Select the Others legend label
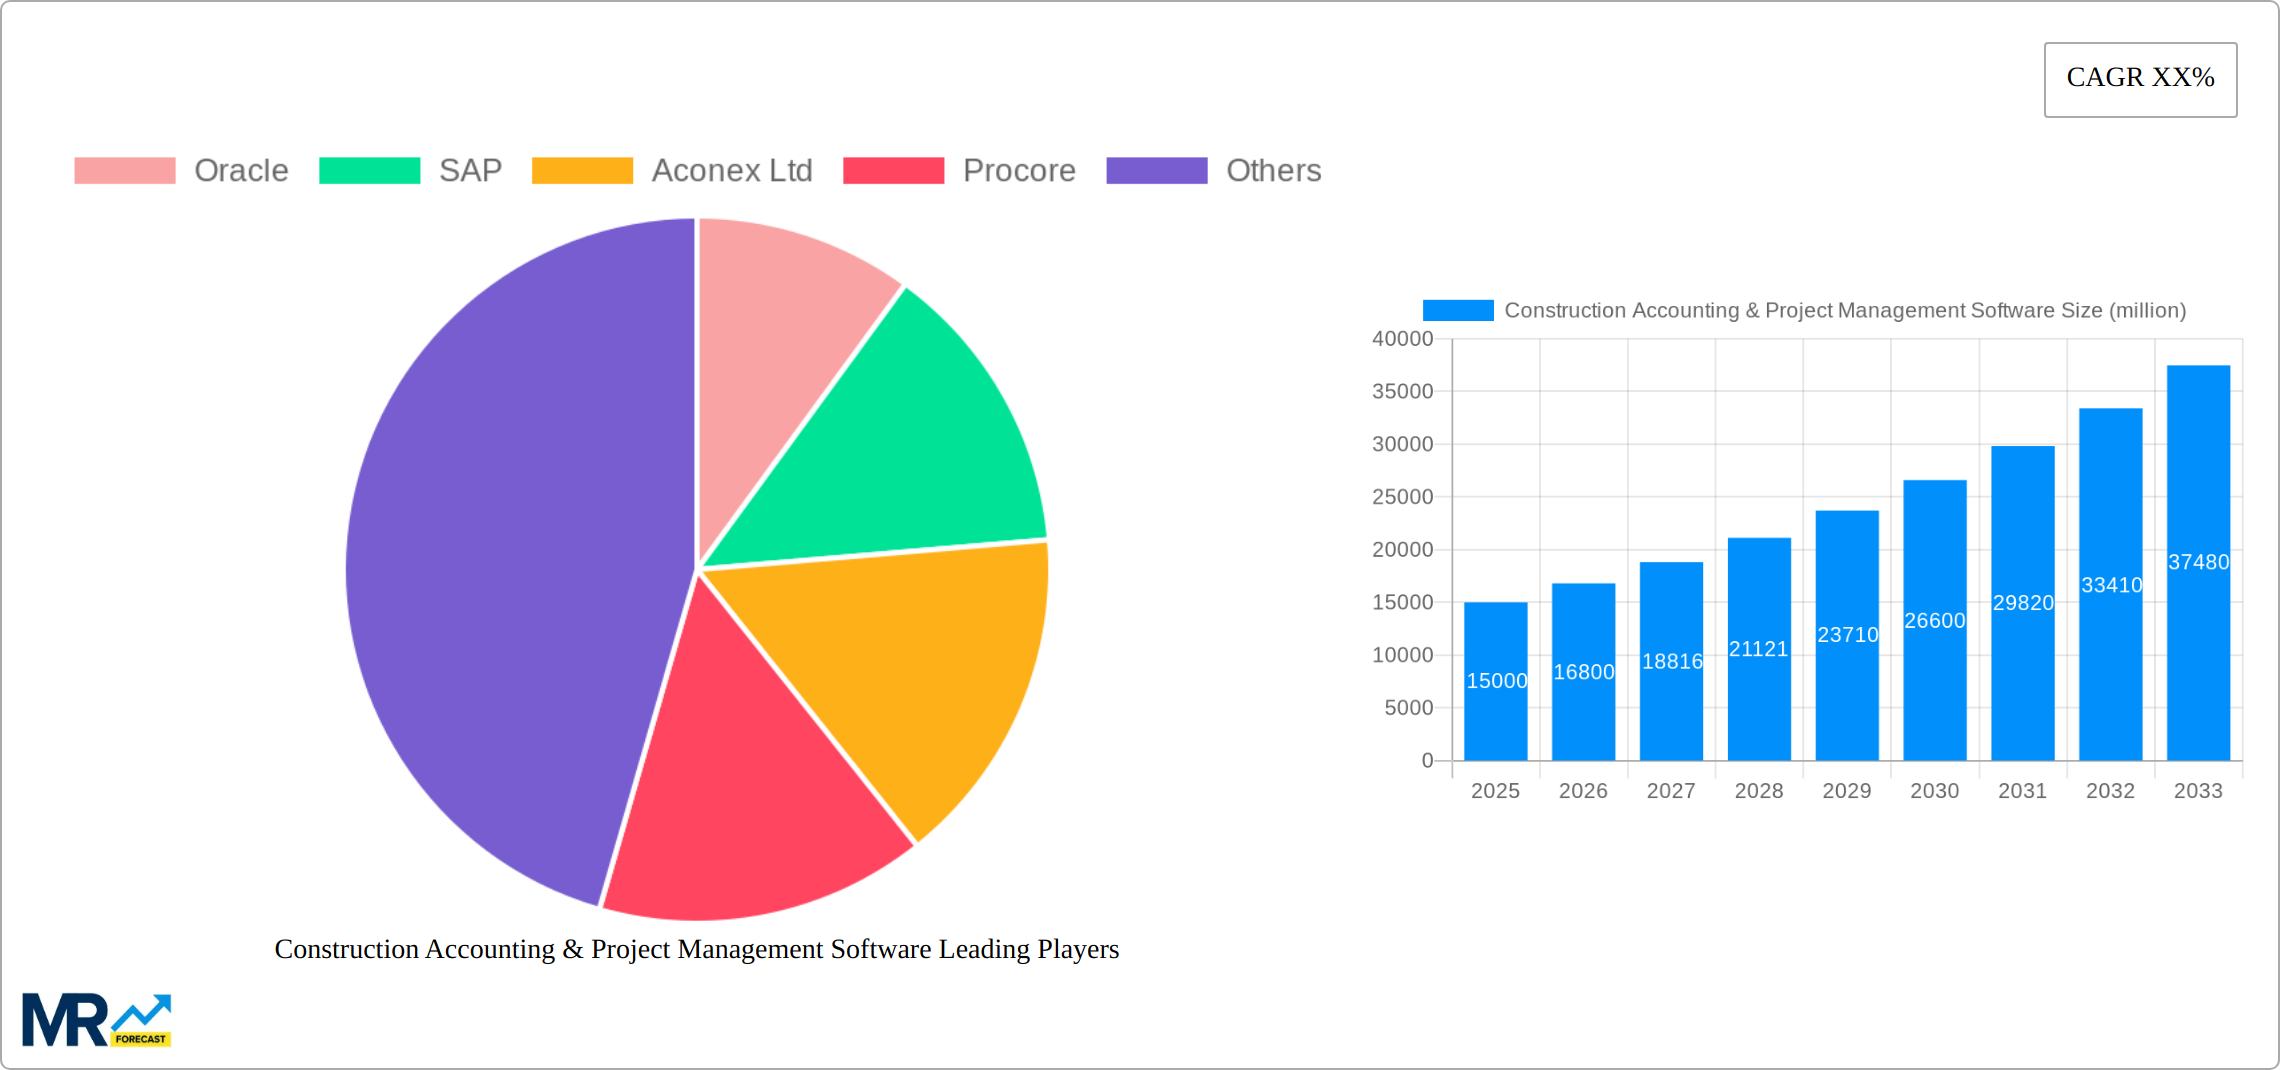2280x1070 pixels. pyautogui.click(x=1272, y=170)
